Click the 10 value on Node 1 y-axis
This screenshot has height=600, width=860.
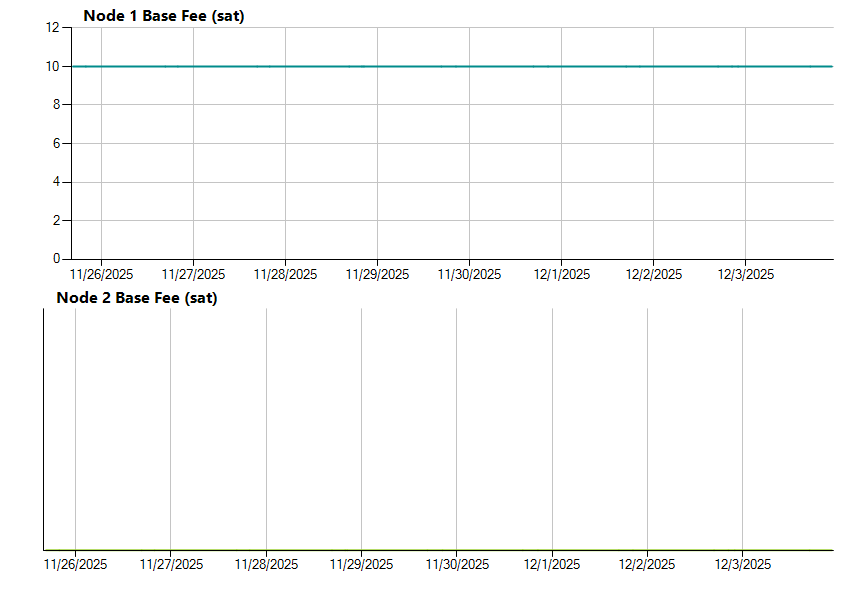click(52, 66)
